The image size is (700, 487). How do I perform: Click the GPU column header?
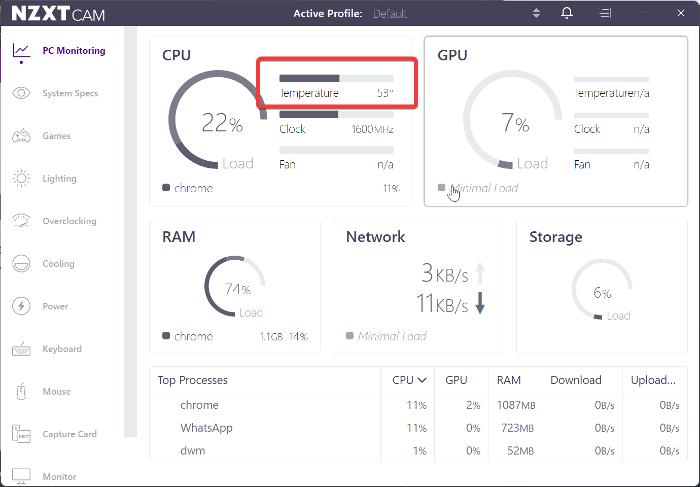pyautogui.click(x=456, y=380)
